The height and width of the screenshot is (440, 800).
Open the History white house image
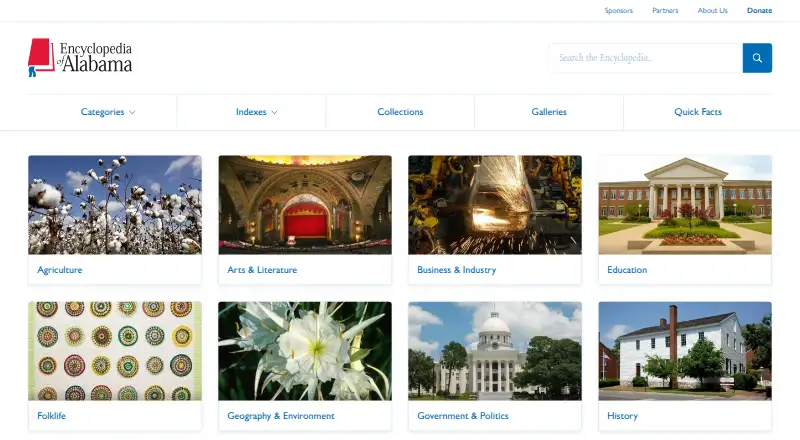[x=685, y=351]
